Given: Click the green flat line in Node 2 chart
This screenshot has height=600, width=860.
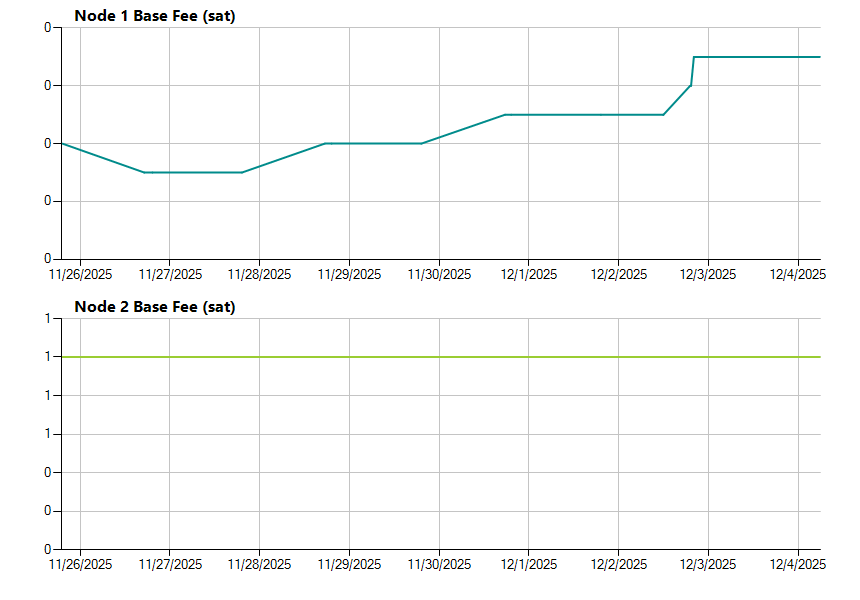Looking at the screenshot, I should pyautogui.click(x=440, y=357).
